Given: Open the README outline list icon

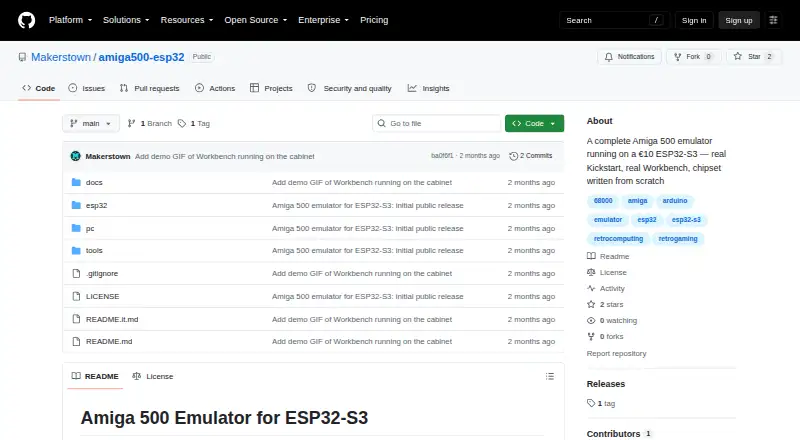Looking at the screenshot, I should point(549,376).
